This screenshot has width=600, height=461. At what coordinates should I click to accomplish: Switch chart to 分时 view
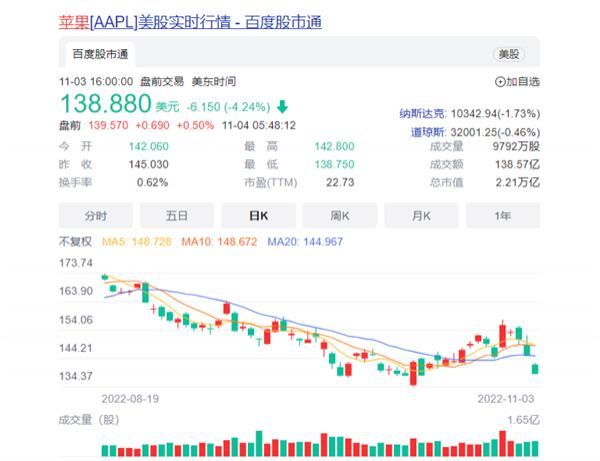[95, 215]
